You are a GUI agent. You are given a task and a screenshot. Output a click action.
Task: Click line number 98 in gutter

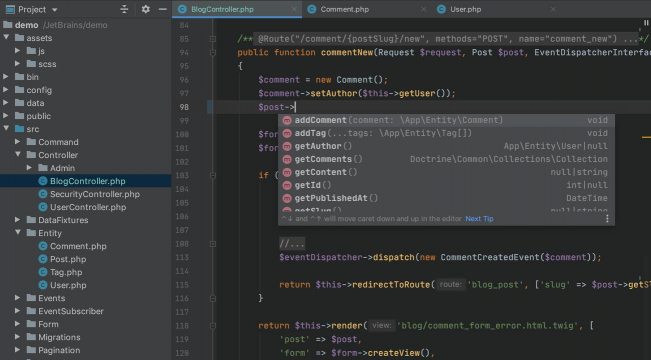tap(184, 107)
